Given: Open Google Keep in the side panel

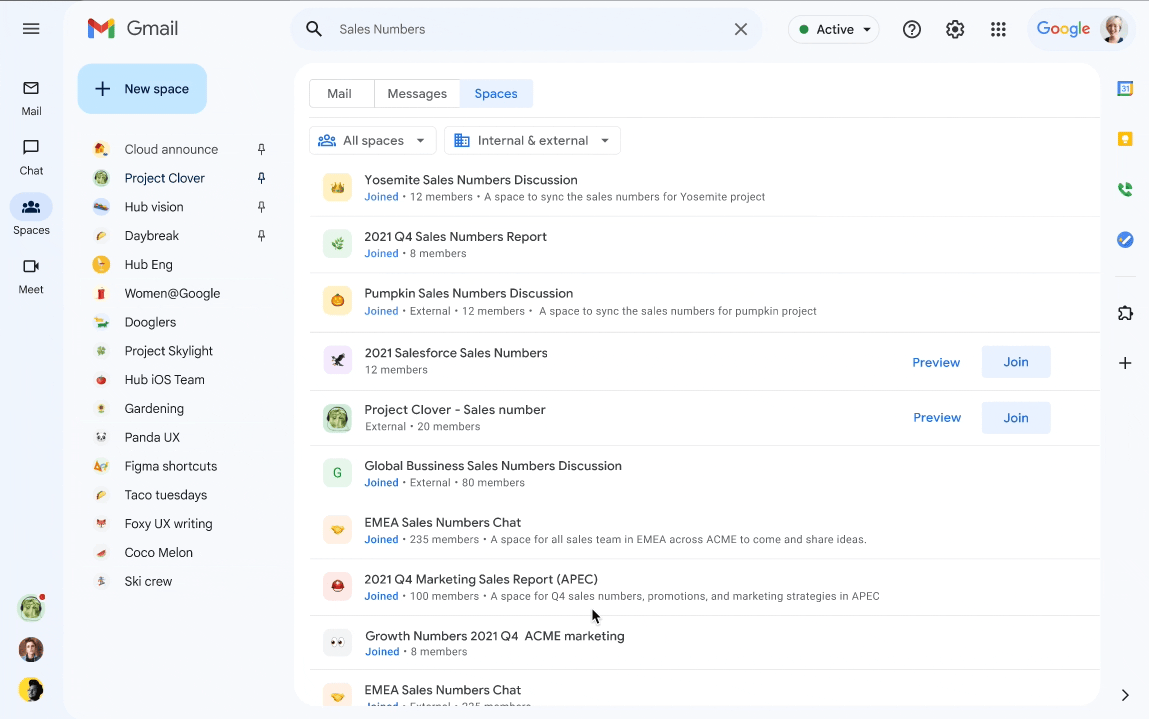Looking at the screenshot, I should point(1125,139).
